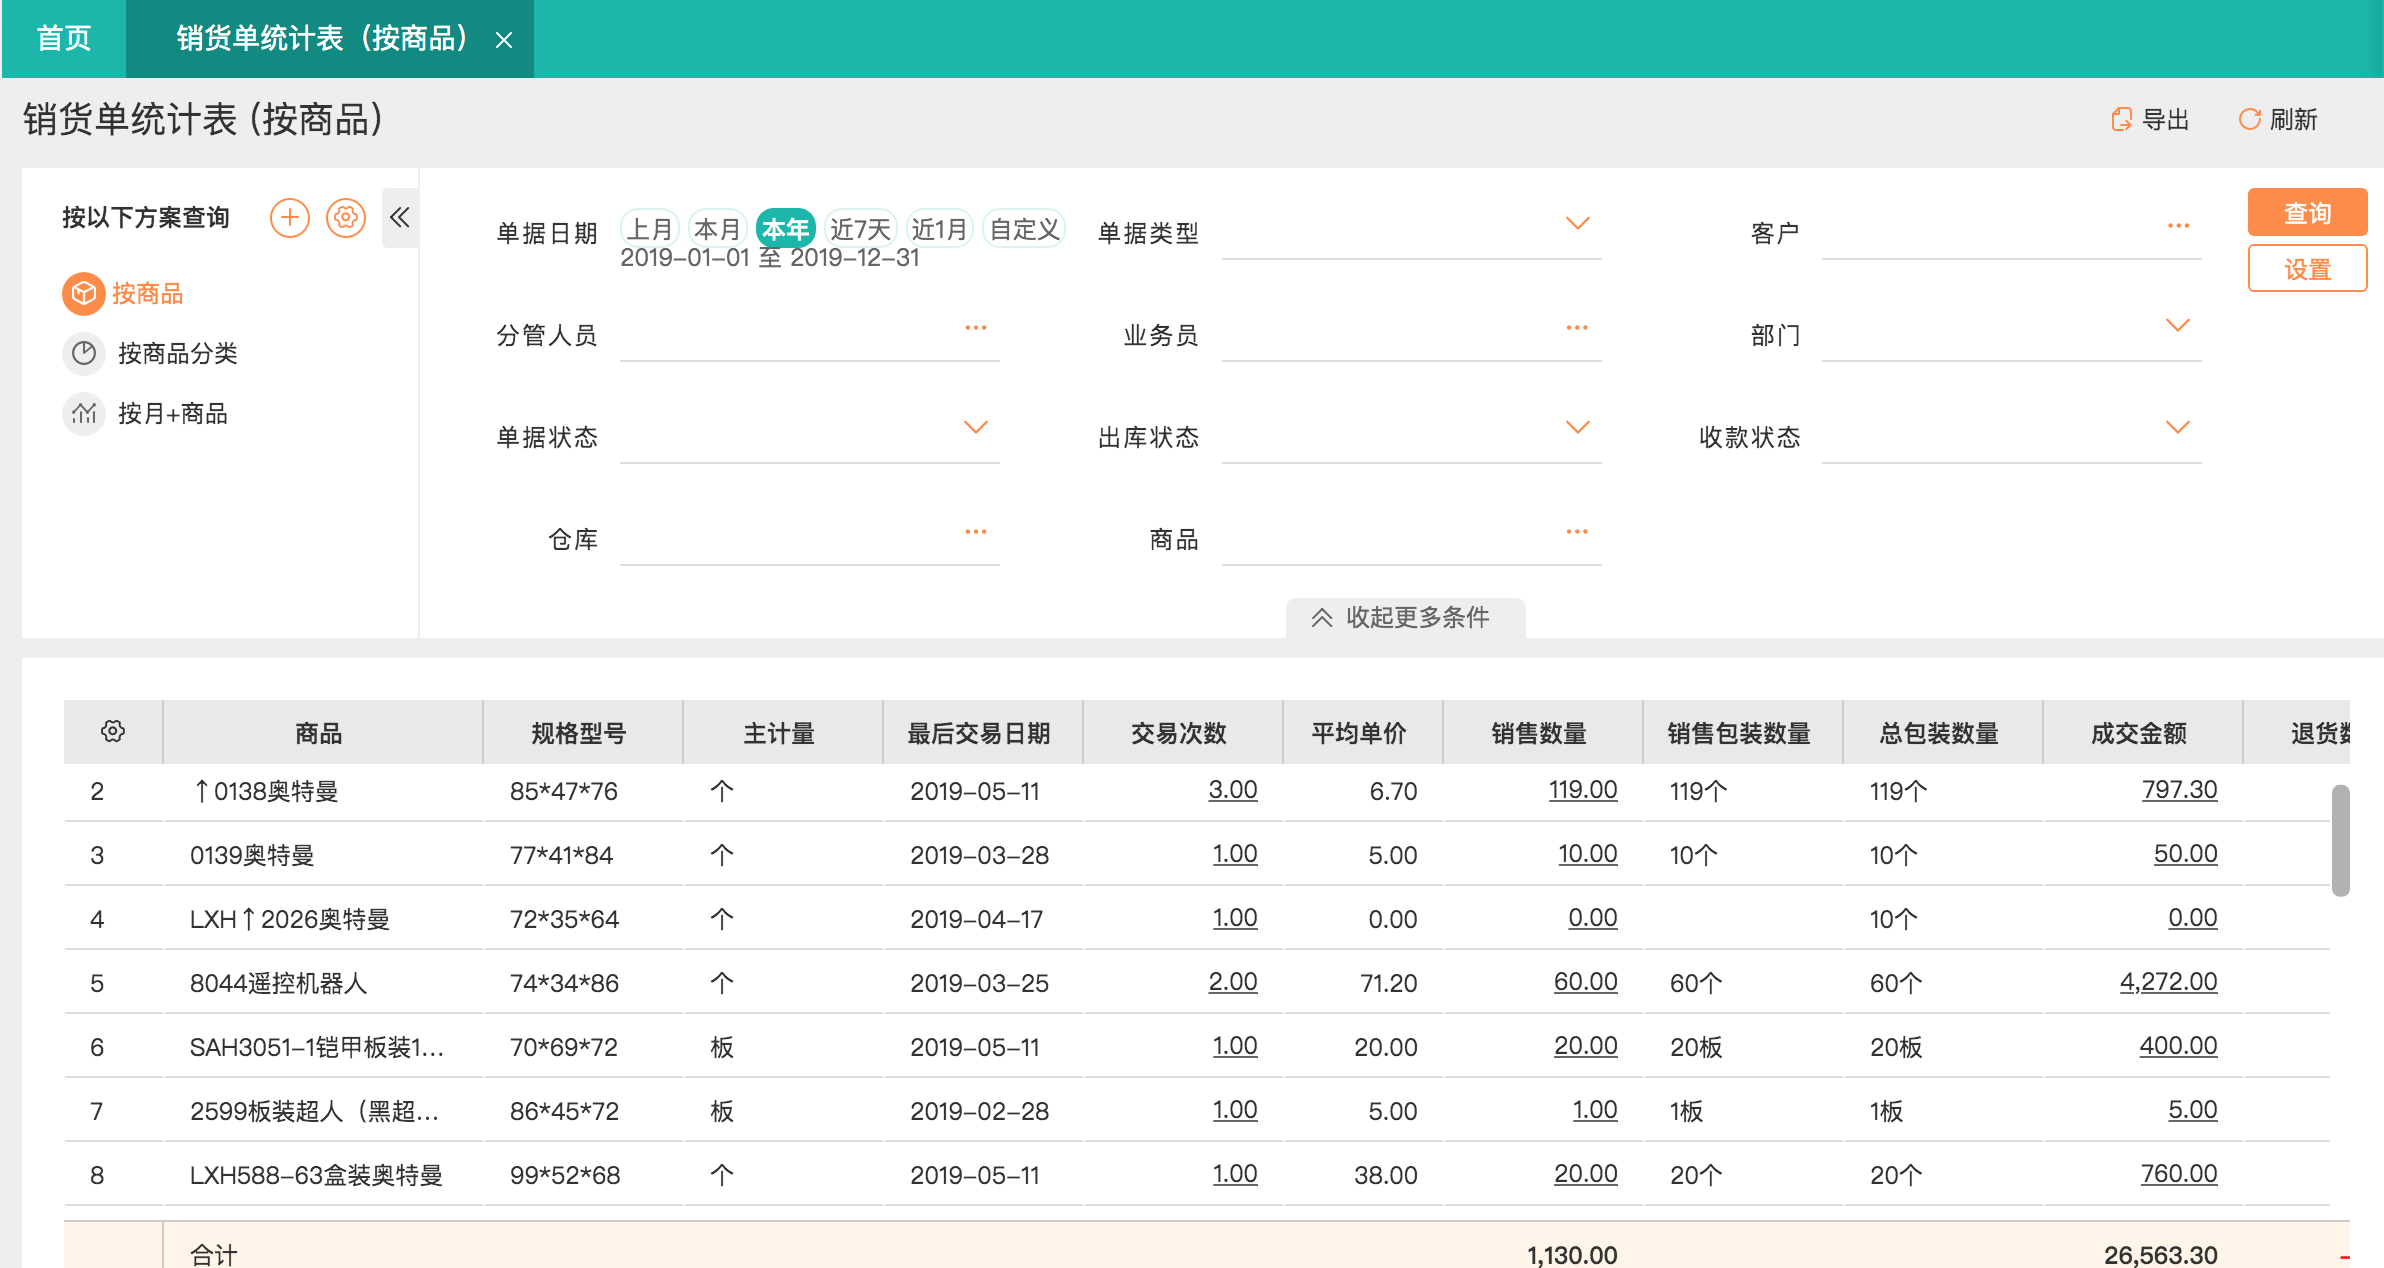The height and width of the screenshot is (1268, 2384).
Task: Click the add scheme plus icon
Action: 292,219
